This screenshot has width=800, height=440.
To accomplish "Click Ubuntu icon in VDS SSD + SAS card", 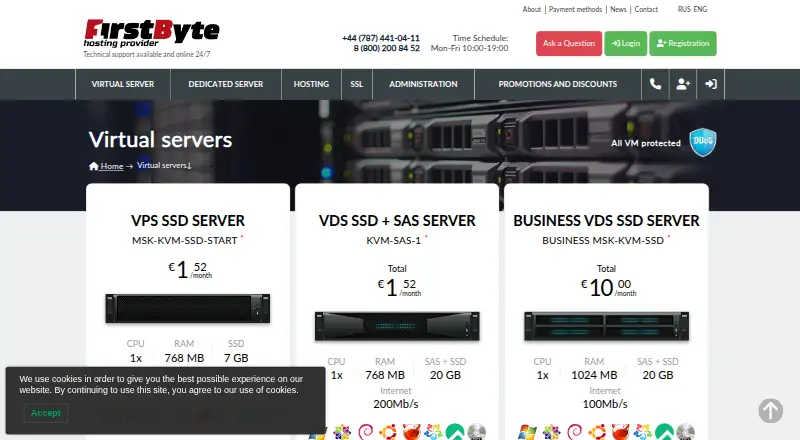I will tap(388, 432).
